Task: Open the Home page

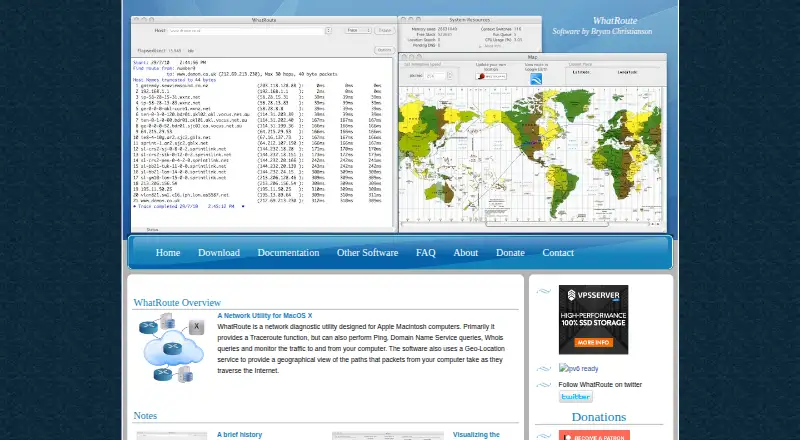Action: pyautogui.click(x=168, y=253)
